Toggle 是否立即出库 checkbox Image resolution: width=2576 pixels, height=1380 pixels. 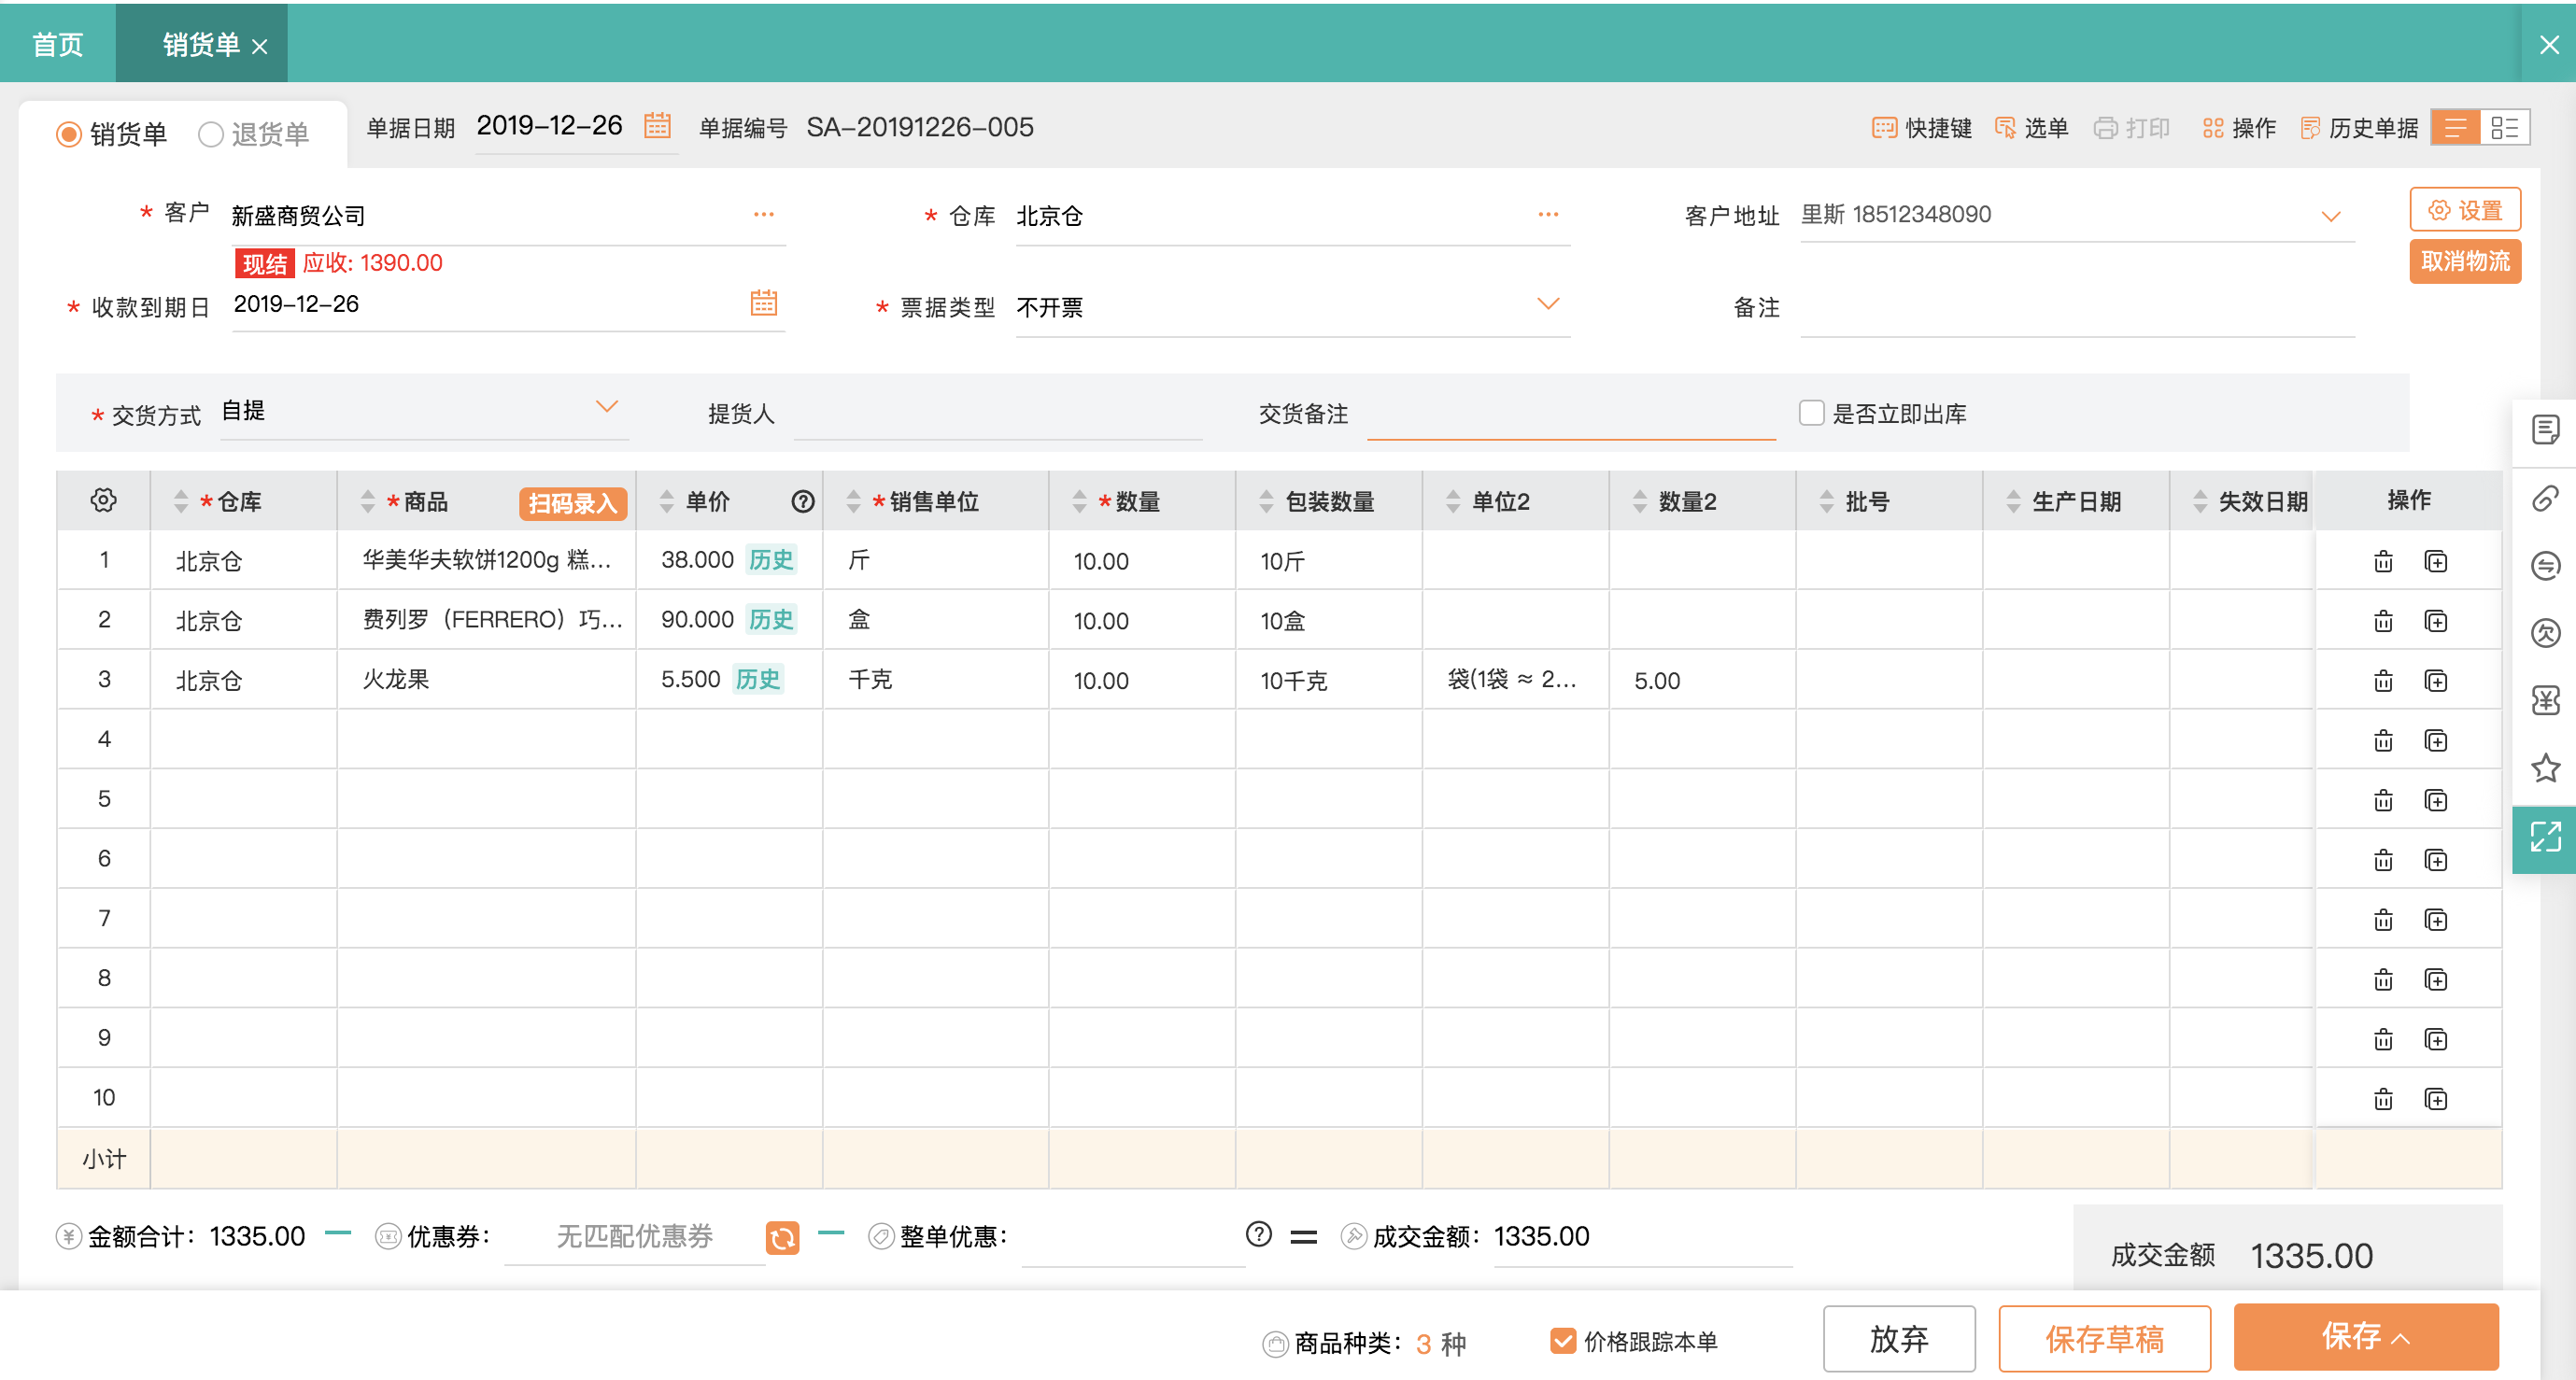[1809, 413]
